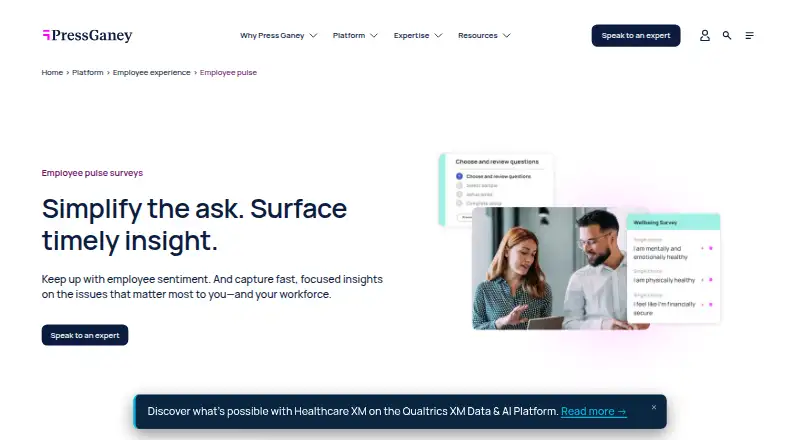800x440 pixels.
Task: Click hero Speak to an expert button
Action: [85, 335]
